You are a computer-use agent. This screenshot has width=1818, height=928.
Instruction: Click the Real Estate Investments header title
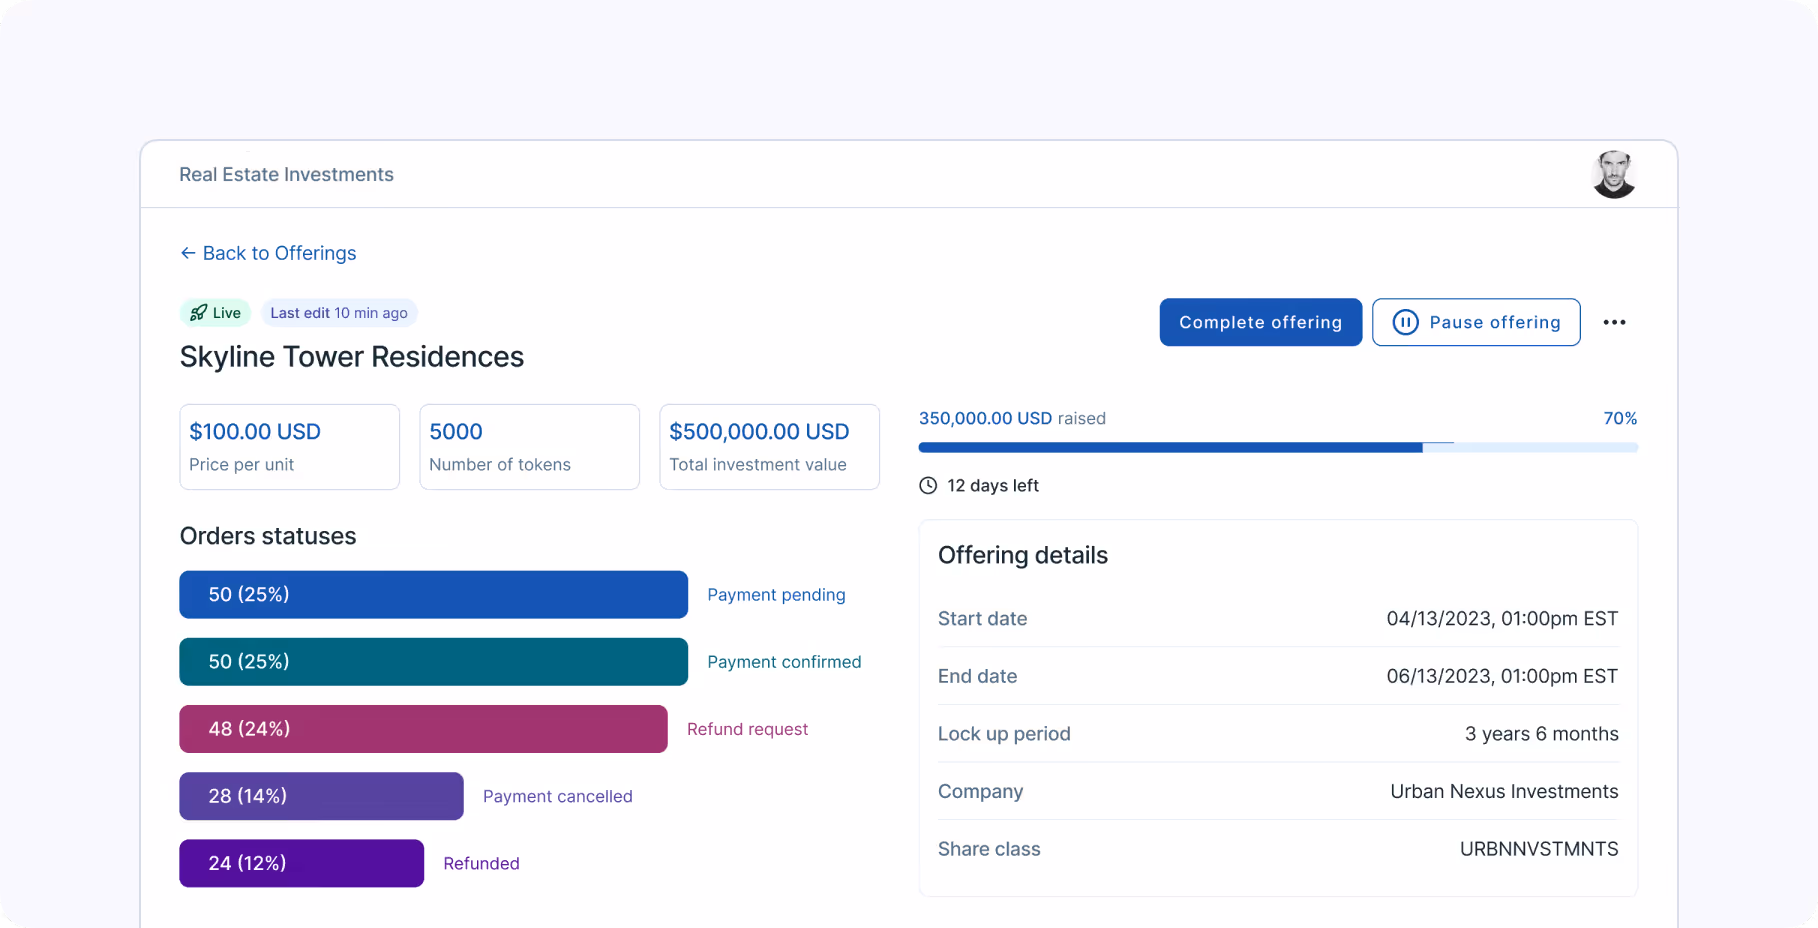point(286,175)
